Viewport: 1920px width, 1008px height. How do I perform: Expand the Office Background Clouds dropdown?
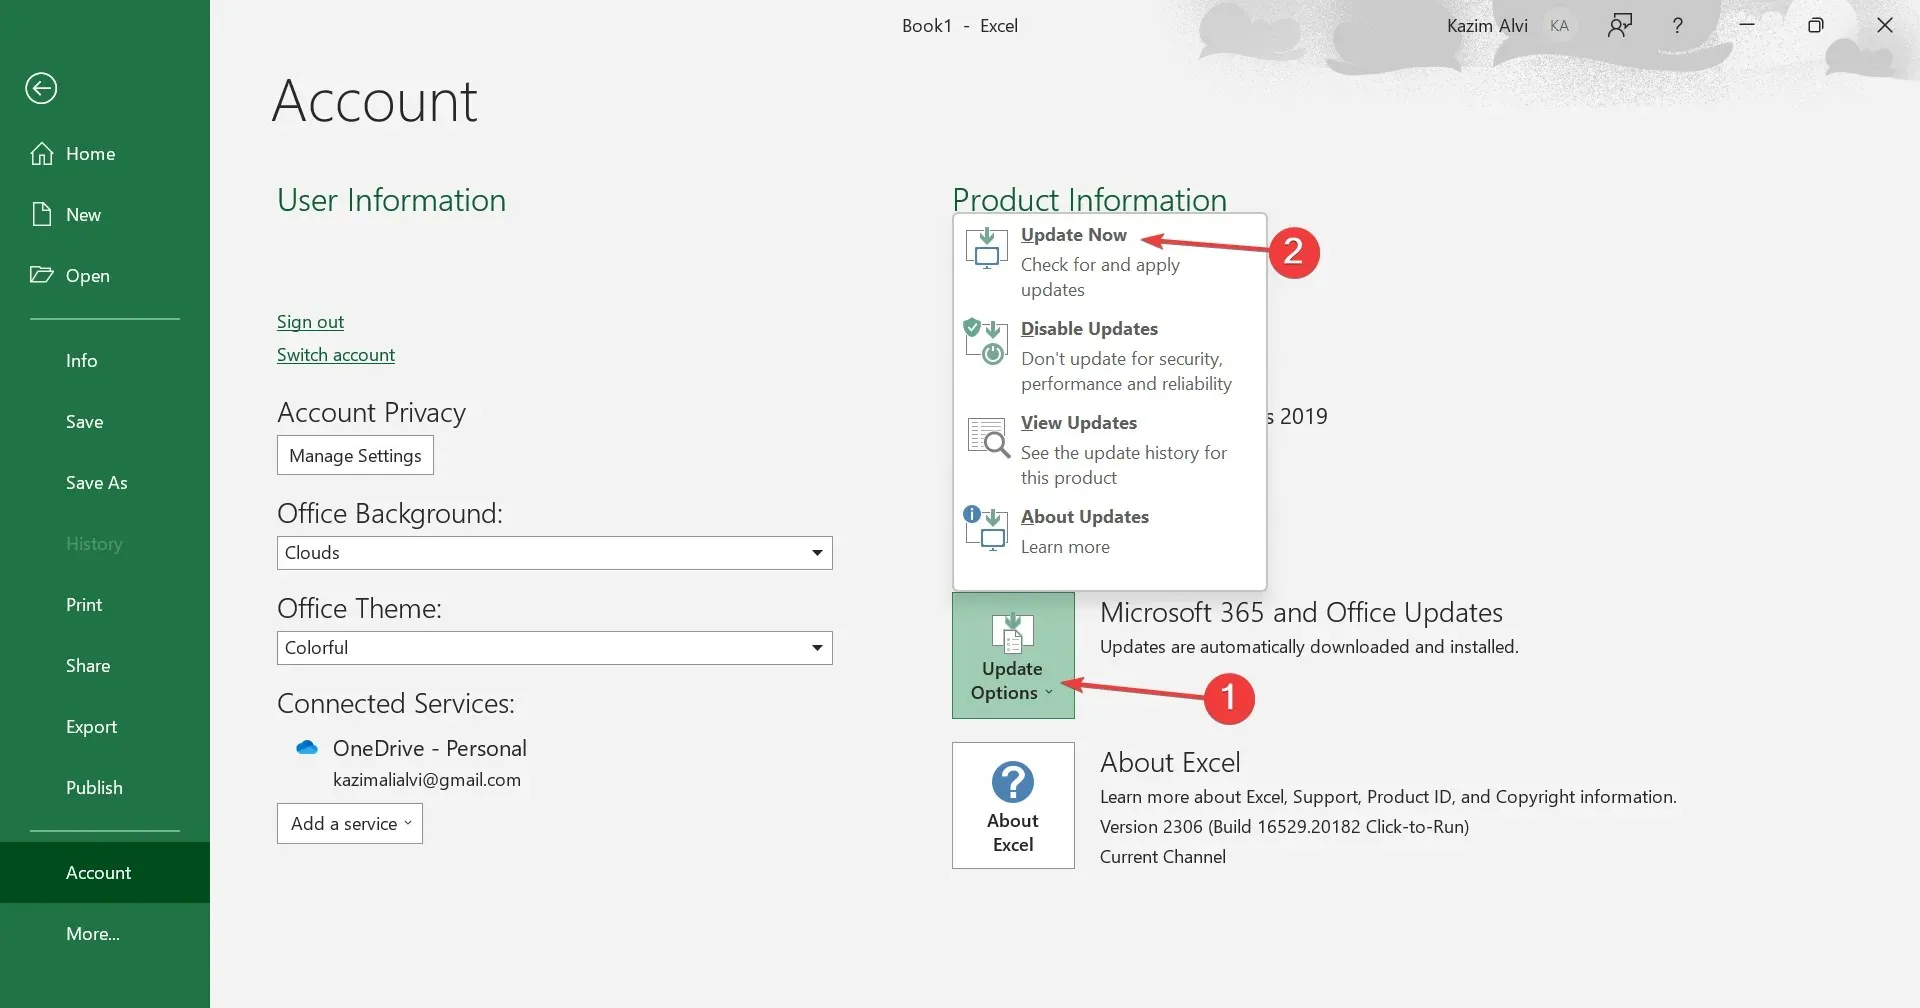pyautogui.click(x=554, y=553)
